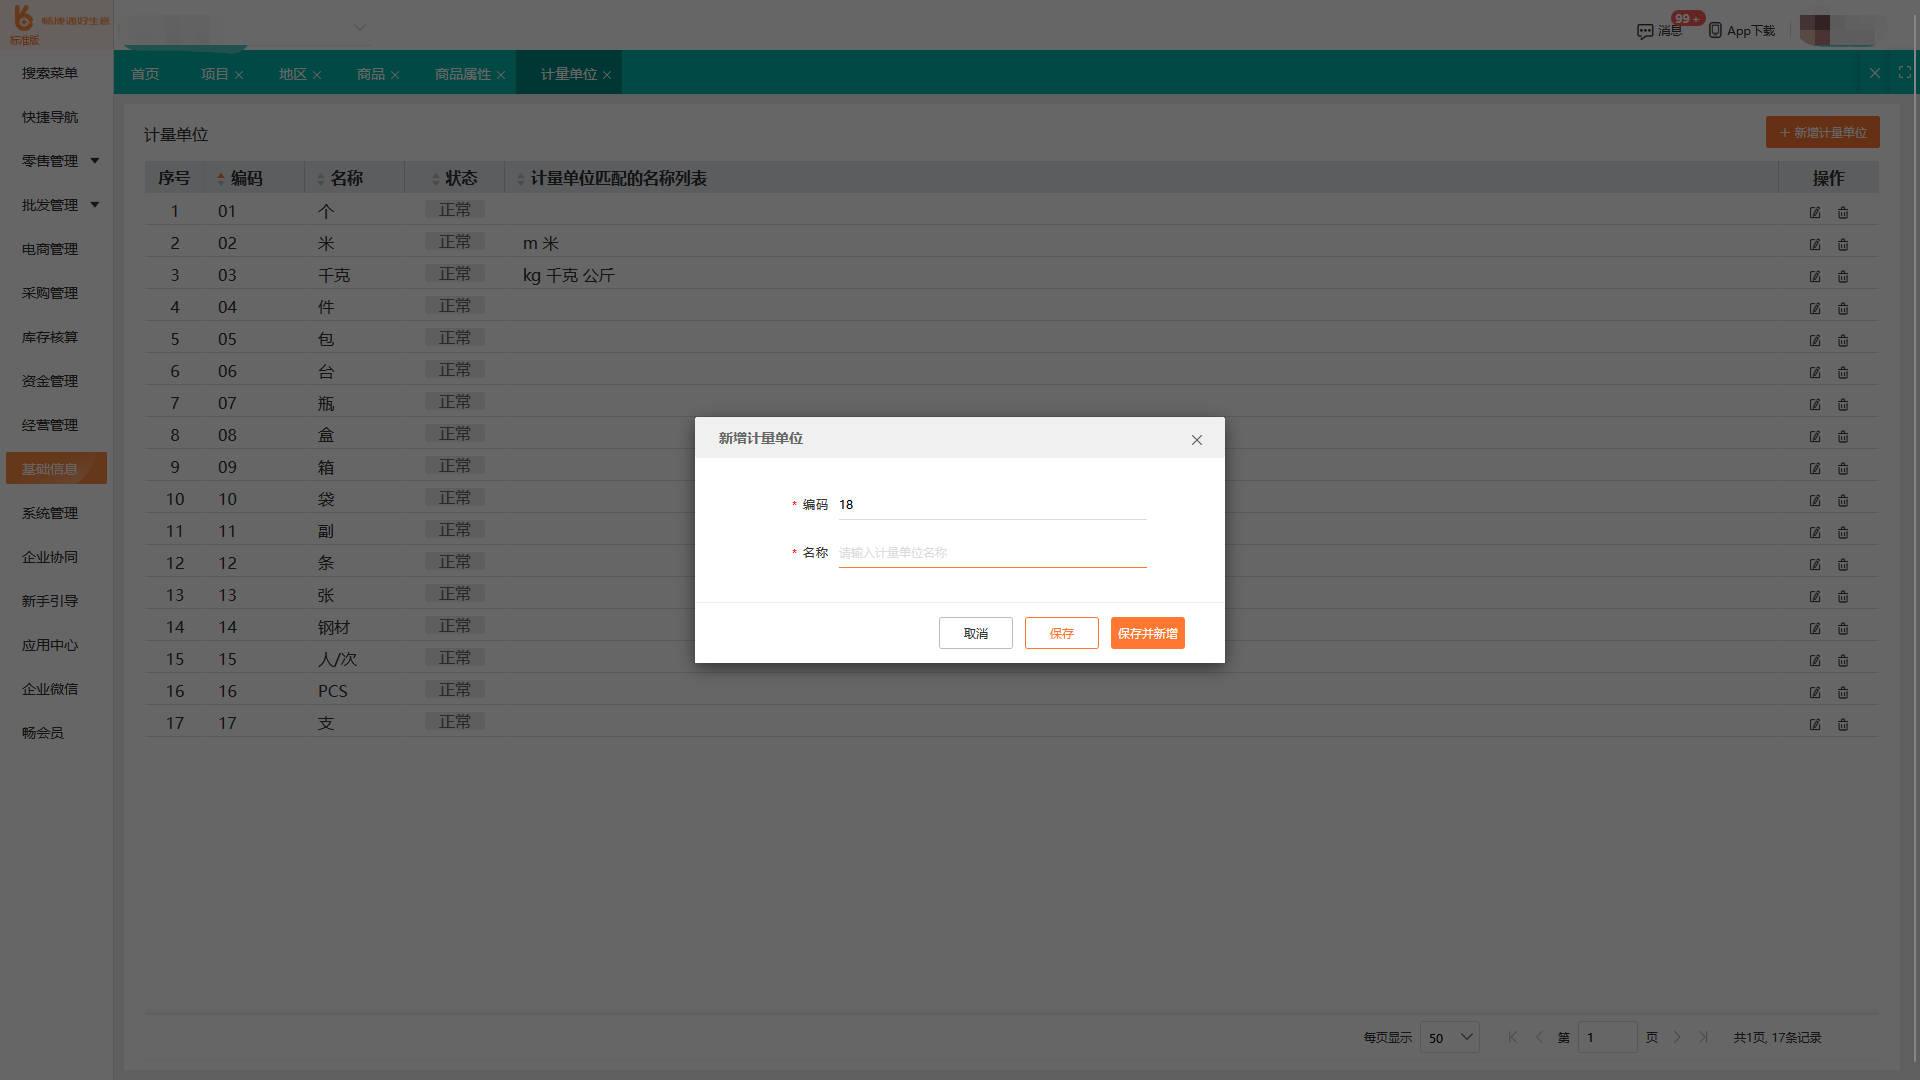The width and height of the screenshot is (1920, 1080).
Task: Click the close X icon on dialog
Action: (1196, 438)
